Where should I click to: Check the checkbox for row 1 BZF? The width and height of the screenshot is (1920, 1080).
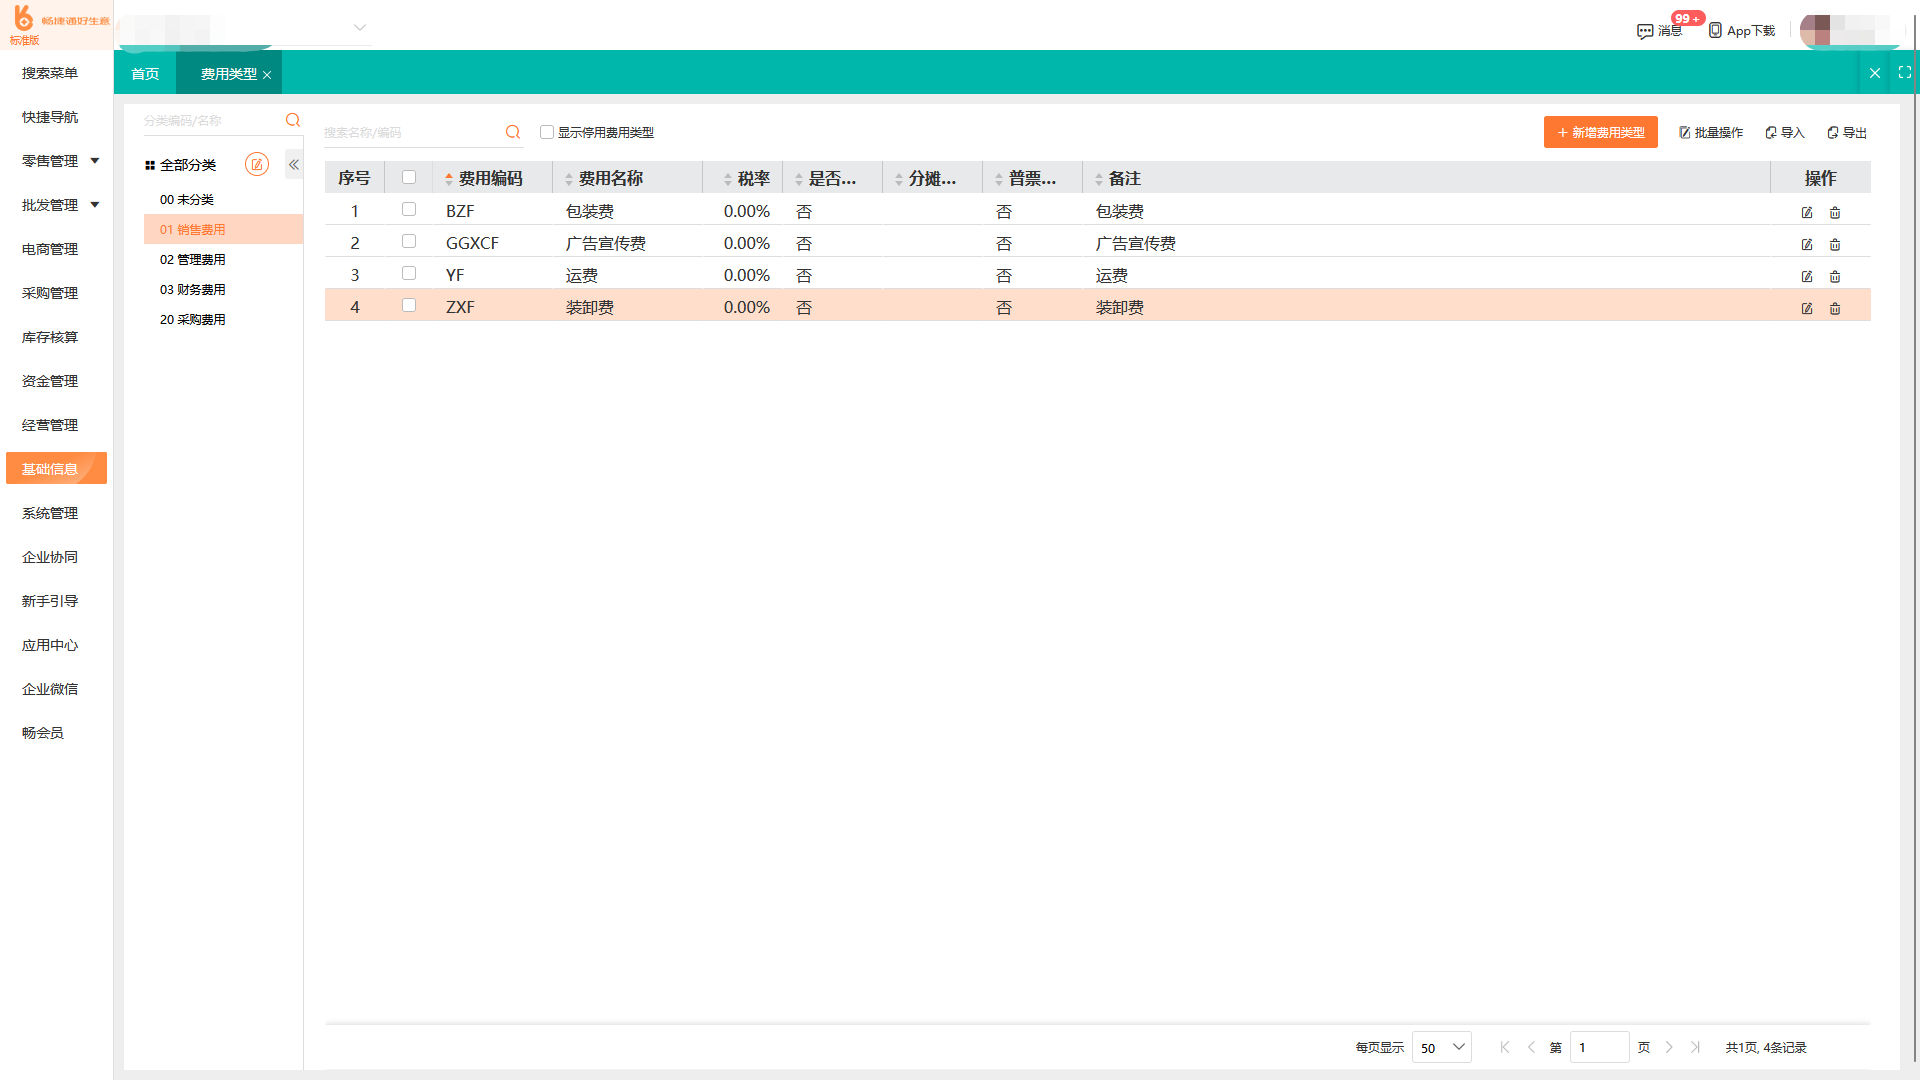(x=409, y=210)
